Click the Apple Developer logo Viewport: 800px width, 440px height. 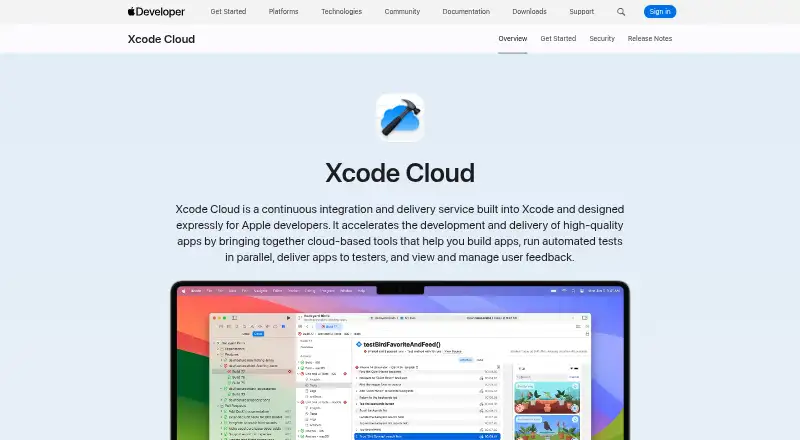click(x=156, y=12)
